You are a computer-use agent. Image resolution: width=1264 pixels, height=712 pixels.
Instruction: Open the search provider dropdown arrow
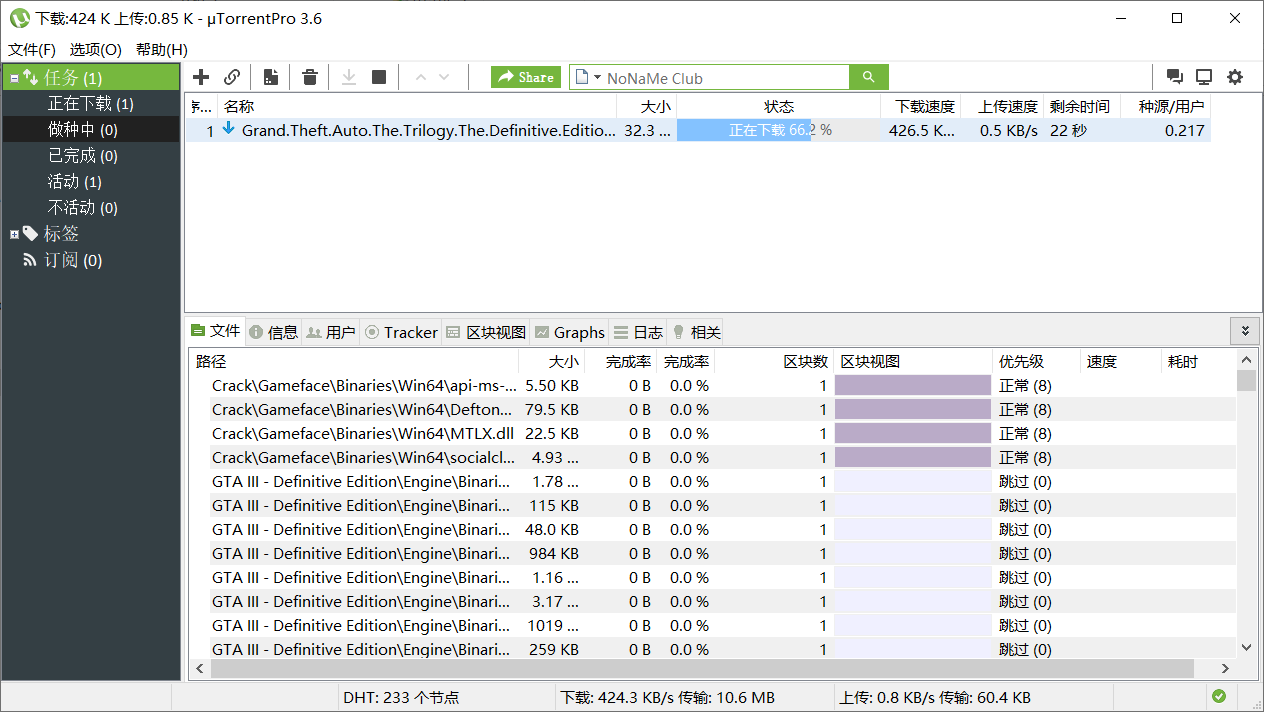coord(597,78)
